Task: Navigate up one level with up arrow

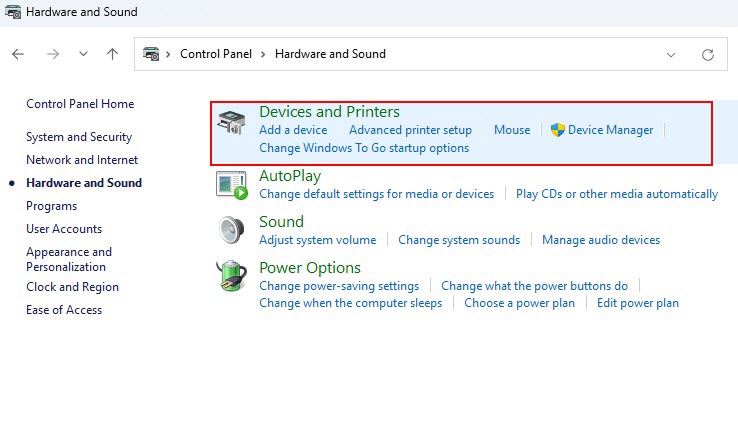Action: (x=112, y=54)
